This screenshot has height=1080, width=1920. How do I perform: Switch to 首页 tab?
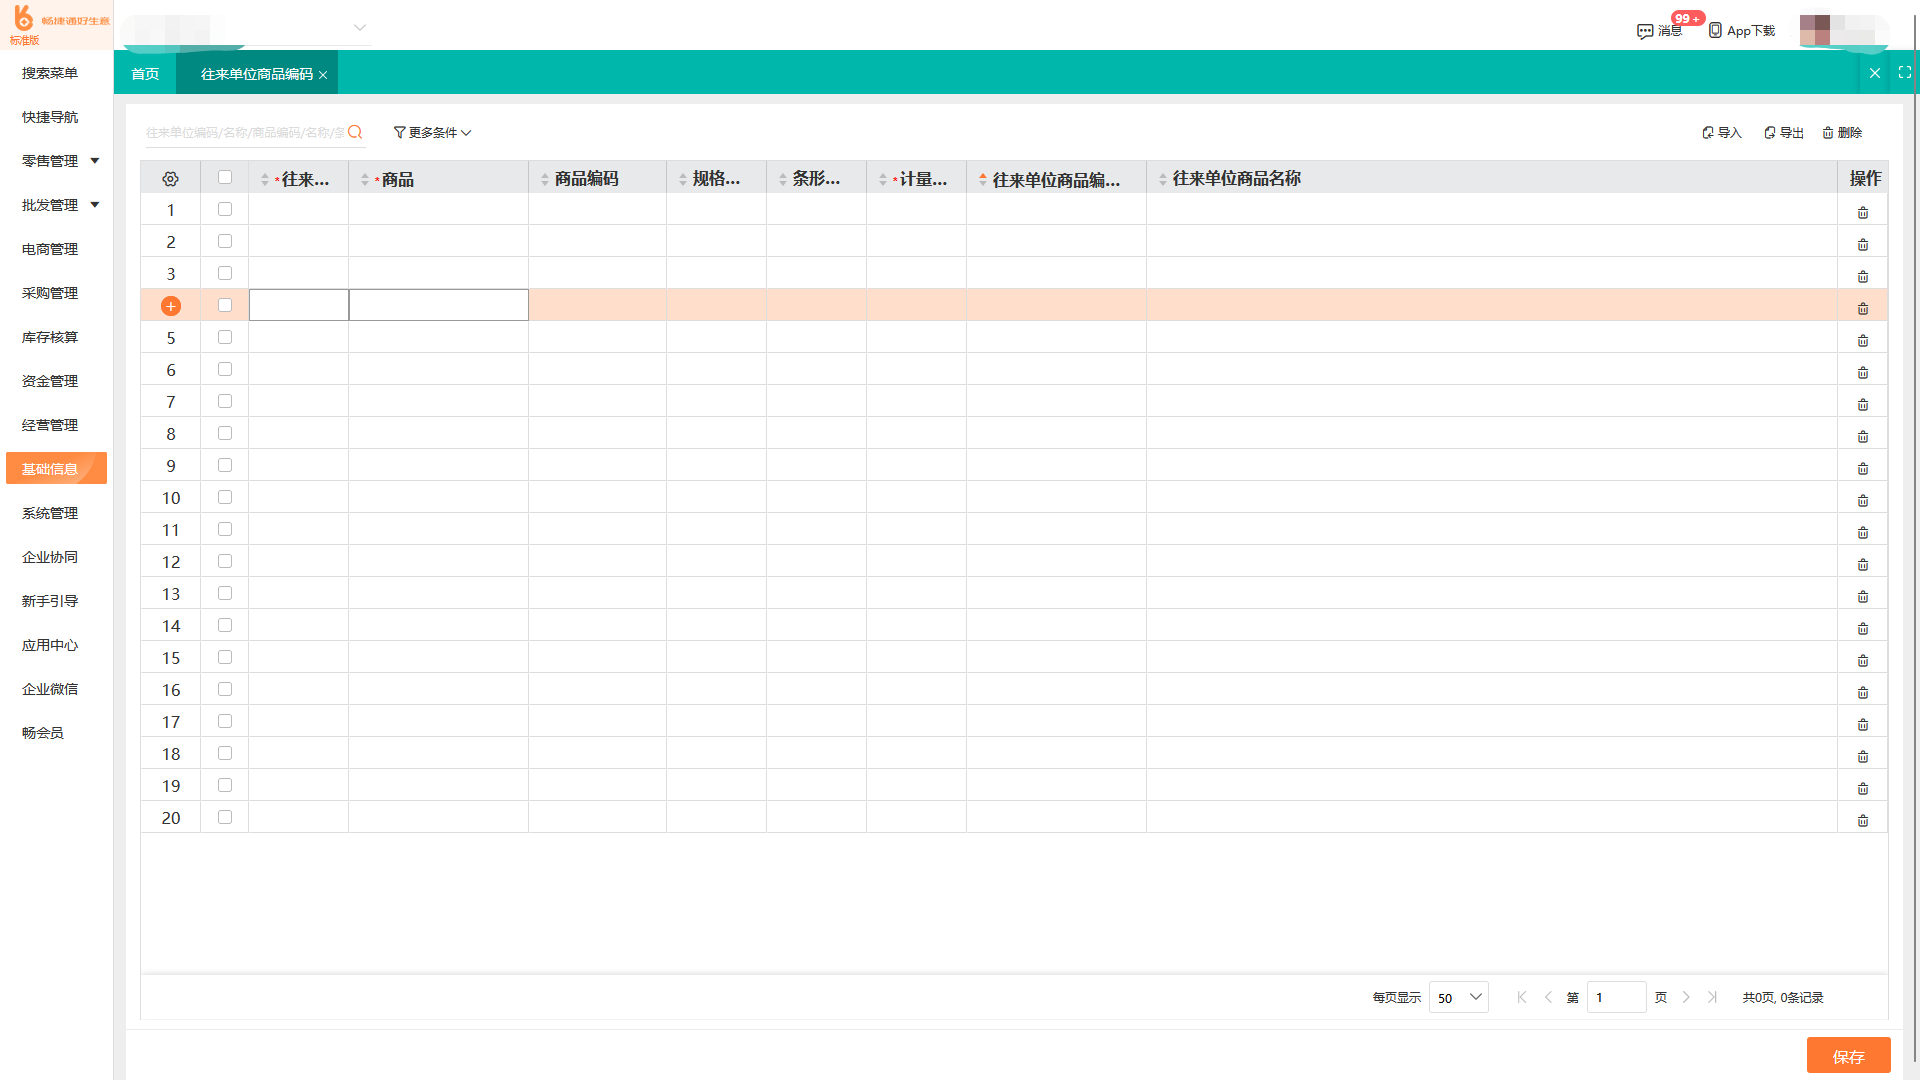coord(144,74)
